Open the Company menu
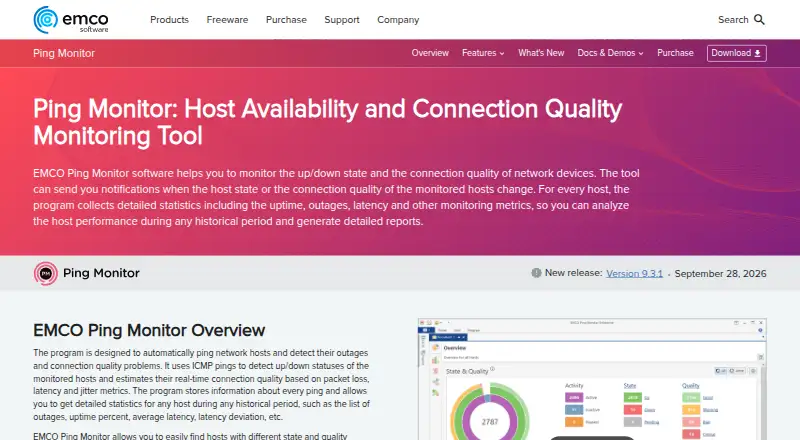The width and height of the screenshot is (800, 440). [398, 20]
